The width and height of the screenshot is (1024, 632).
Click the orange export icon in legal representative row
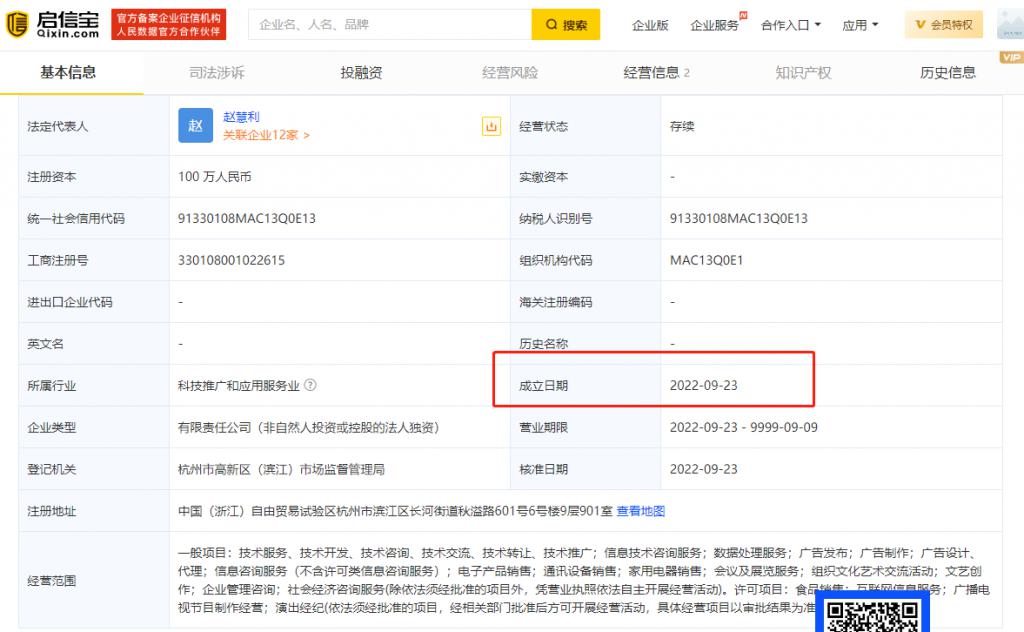tap(491, 126)
